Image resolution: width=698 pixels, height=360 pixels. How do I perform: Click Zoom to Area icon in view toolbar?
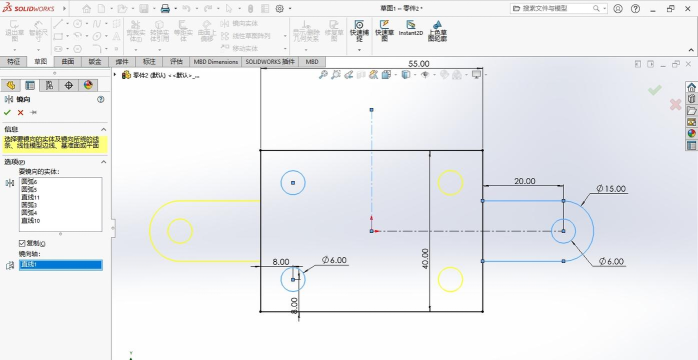pyautogui.click(x=336, y=75)
